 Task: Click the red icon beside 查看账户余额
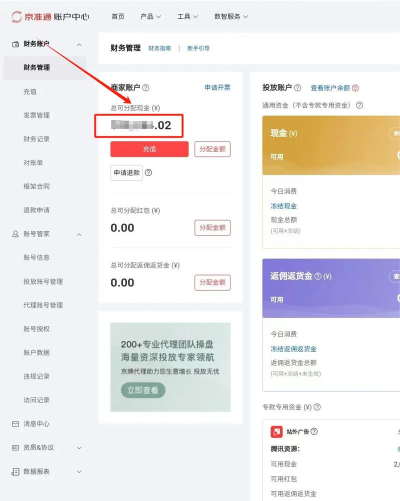[356, 88]
